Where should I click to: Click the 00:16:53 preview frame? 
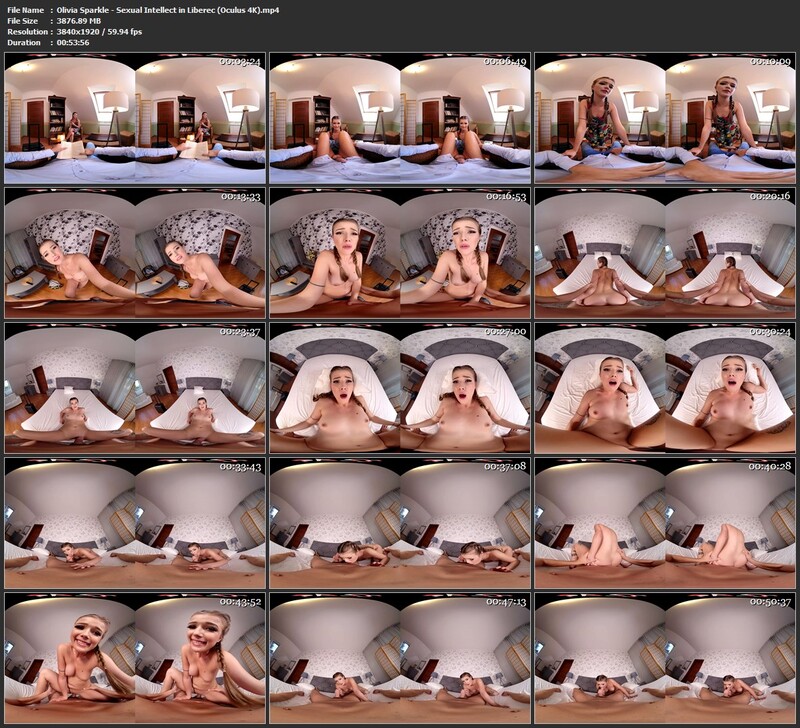click(x=400, y=253)
